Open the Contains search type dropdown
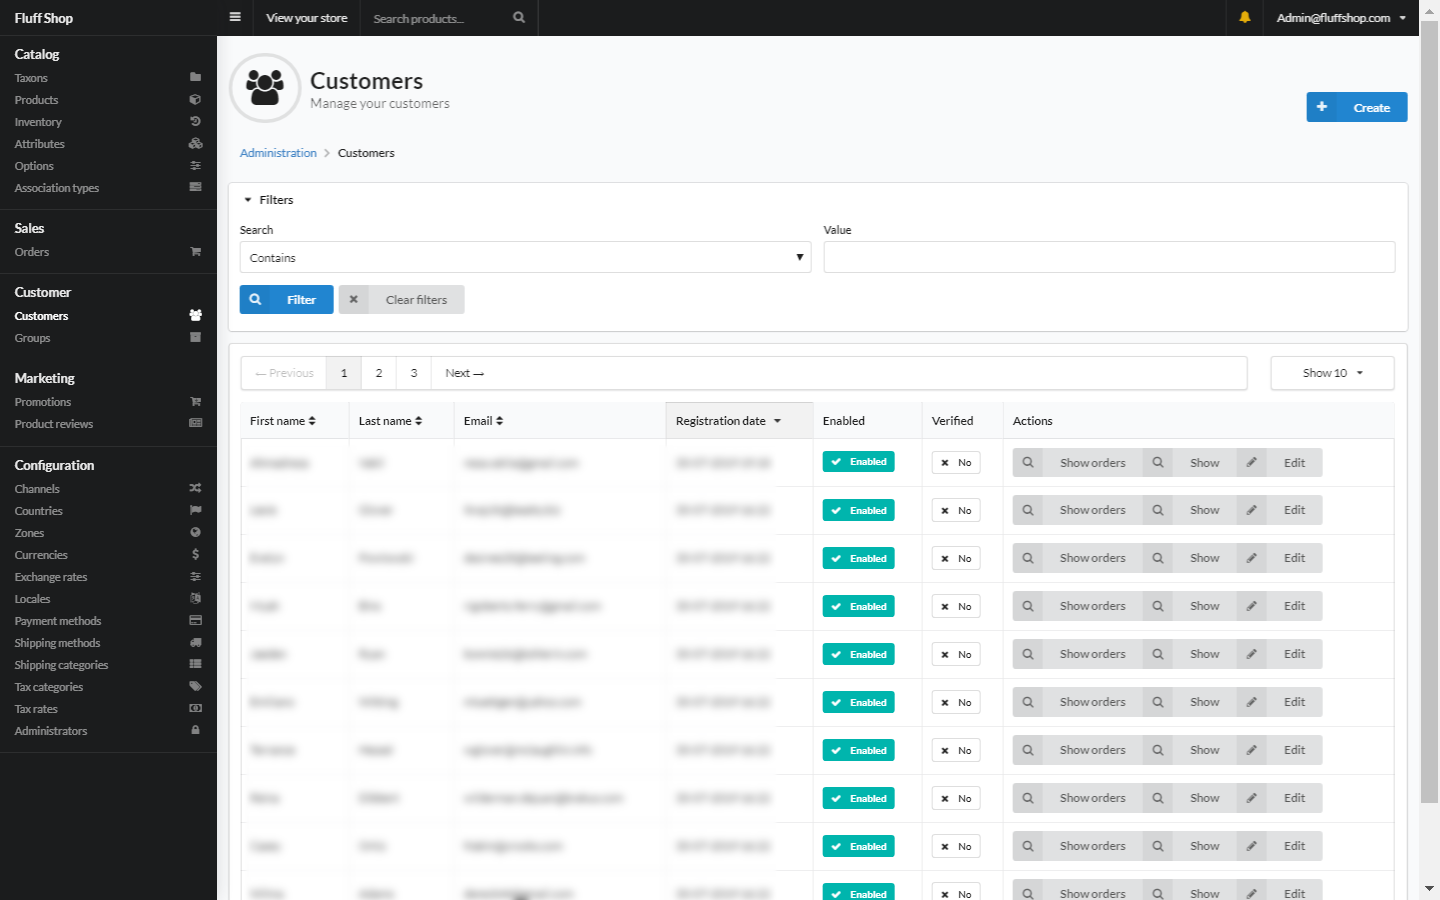 tap(525, 258)
